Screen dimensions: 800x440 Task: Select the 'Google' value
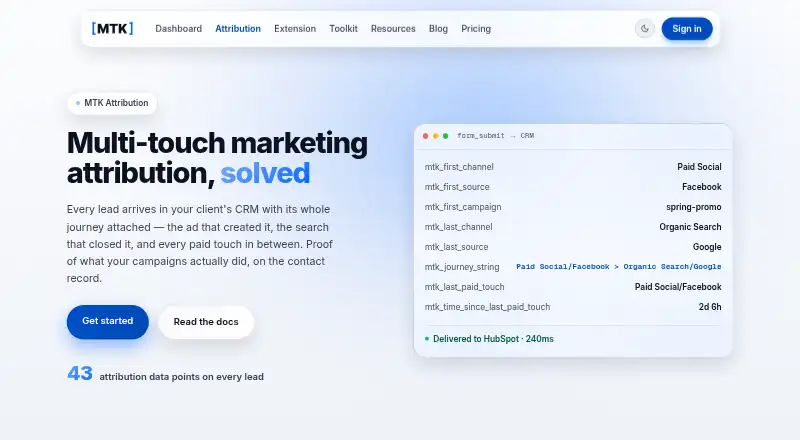pyautogui.click(x=707, y=247)
